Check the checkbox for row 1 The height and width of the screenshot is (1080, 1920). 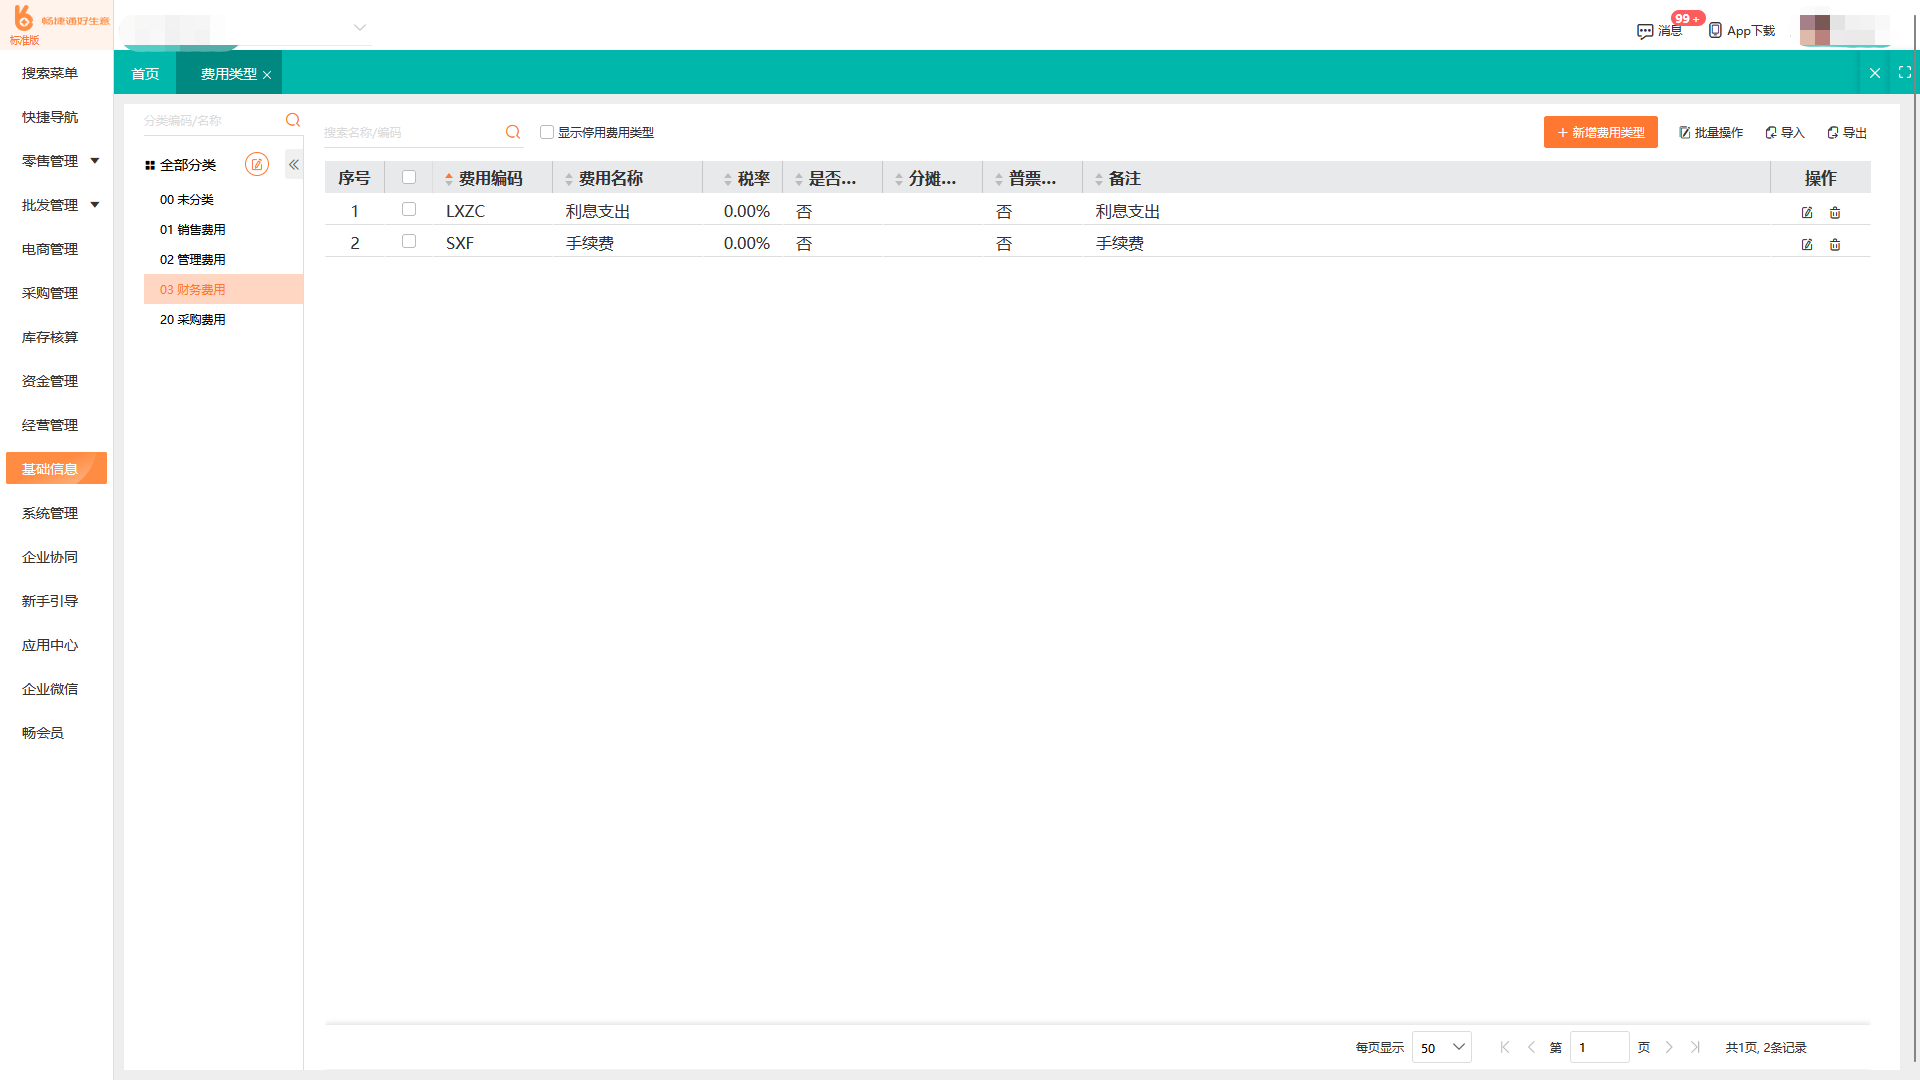point(409,210)
